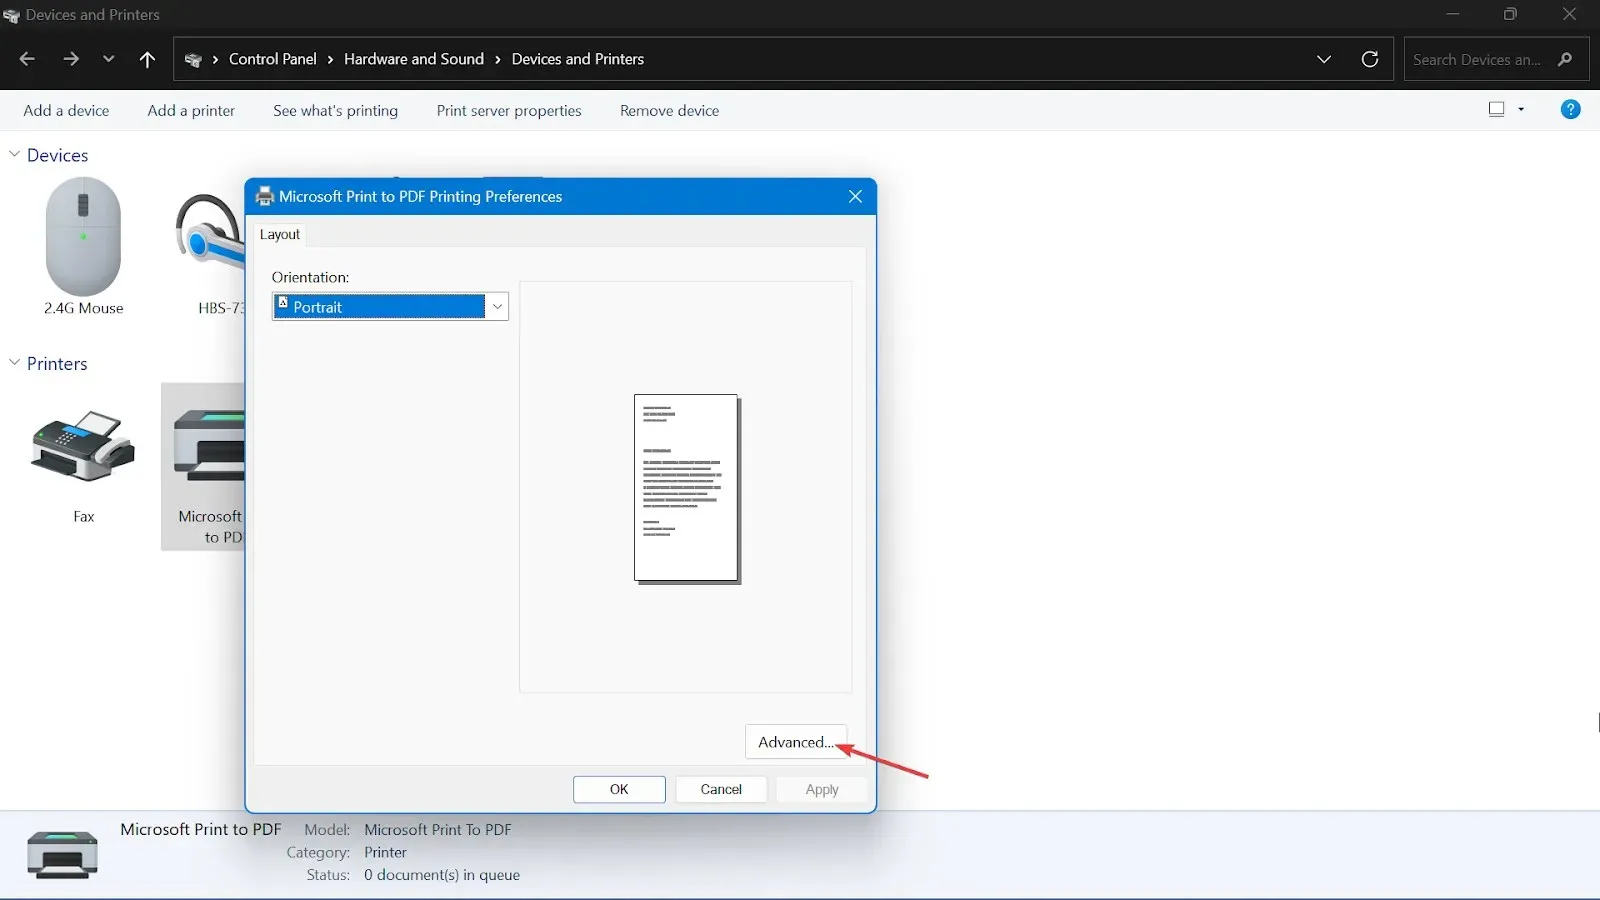
Task: Open See what's printing
Action: pyautogui.click(x=335, y=111)
